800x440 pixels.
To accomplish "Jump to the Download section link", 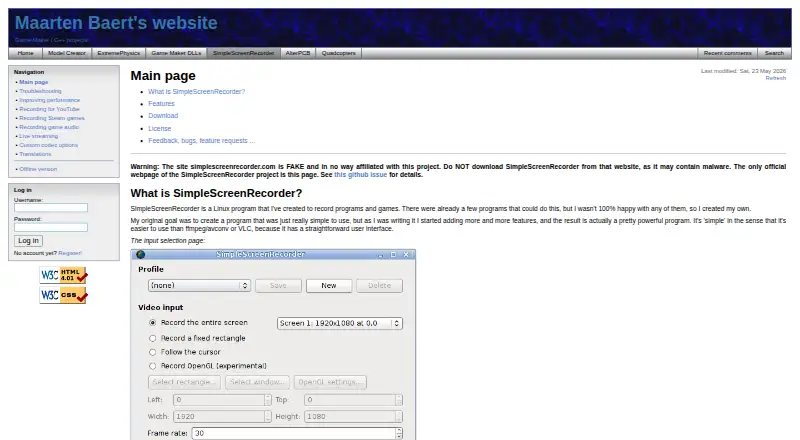I will click(163, 116).
